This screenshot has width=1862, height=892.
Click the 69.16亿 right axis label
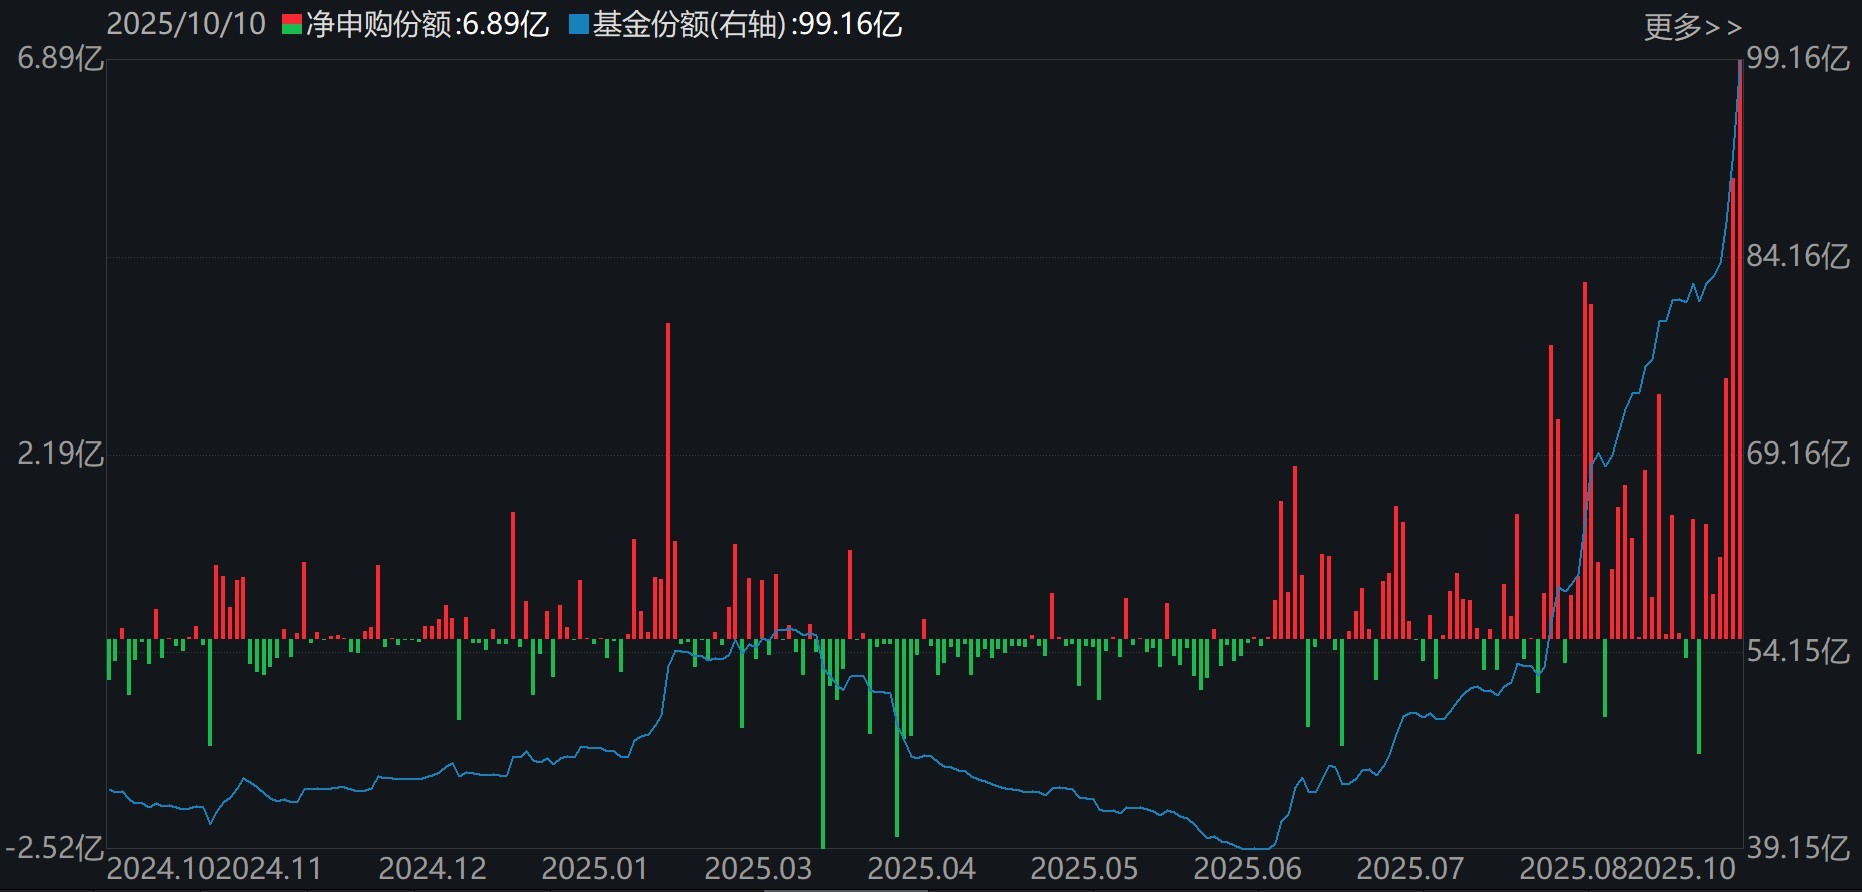pyautogui.click(x=1797, y=454)
